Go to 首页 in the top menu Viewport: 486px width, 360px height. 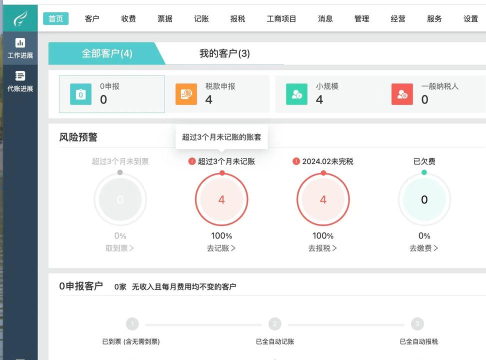tap(56, 19)
